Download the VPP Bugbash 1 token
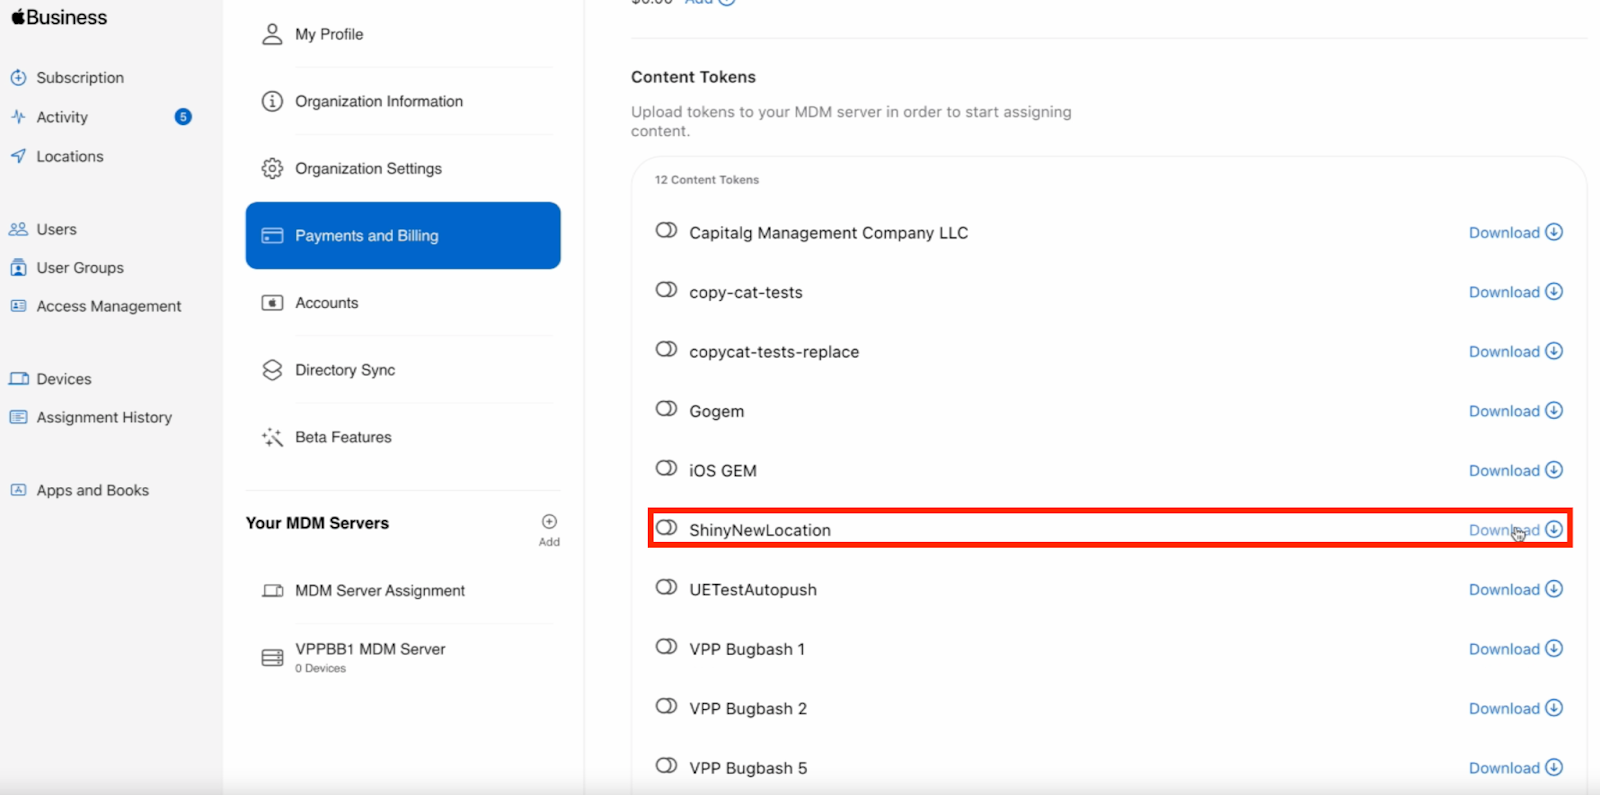 click(x=1504, y=649)
